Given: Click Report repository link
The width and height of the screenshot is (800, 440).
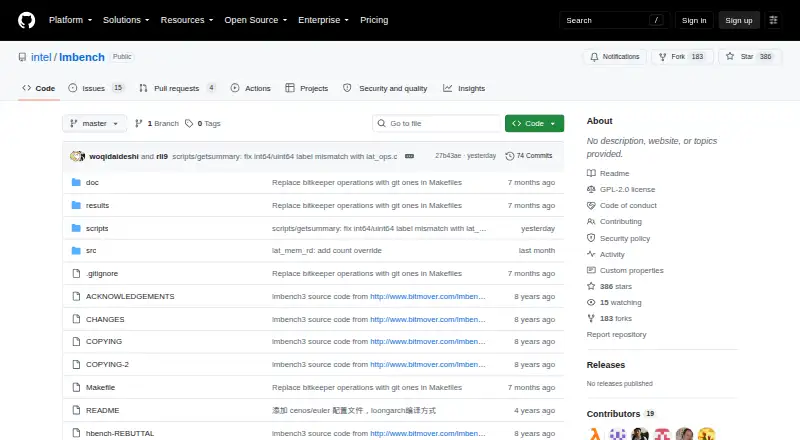Looking at the screenshot, I should [616, 335].
